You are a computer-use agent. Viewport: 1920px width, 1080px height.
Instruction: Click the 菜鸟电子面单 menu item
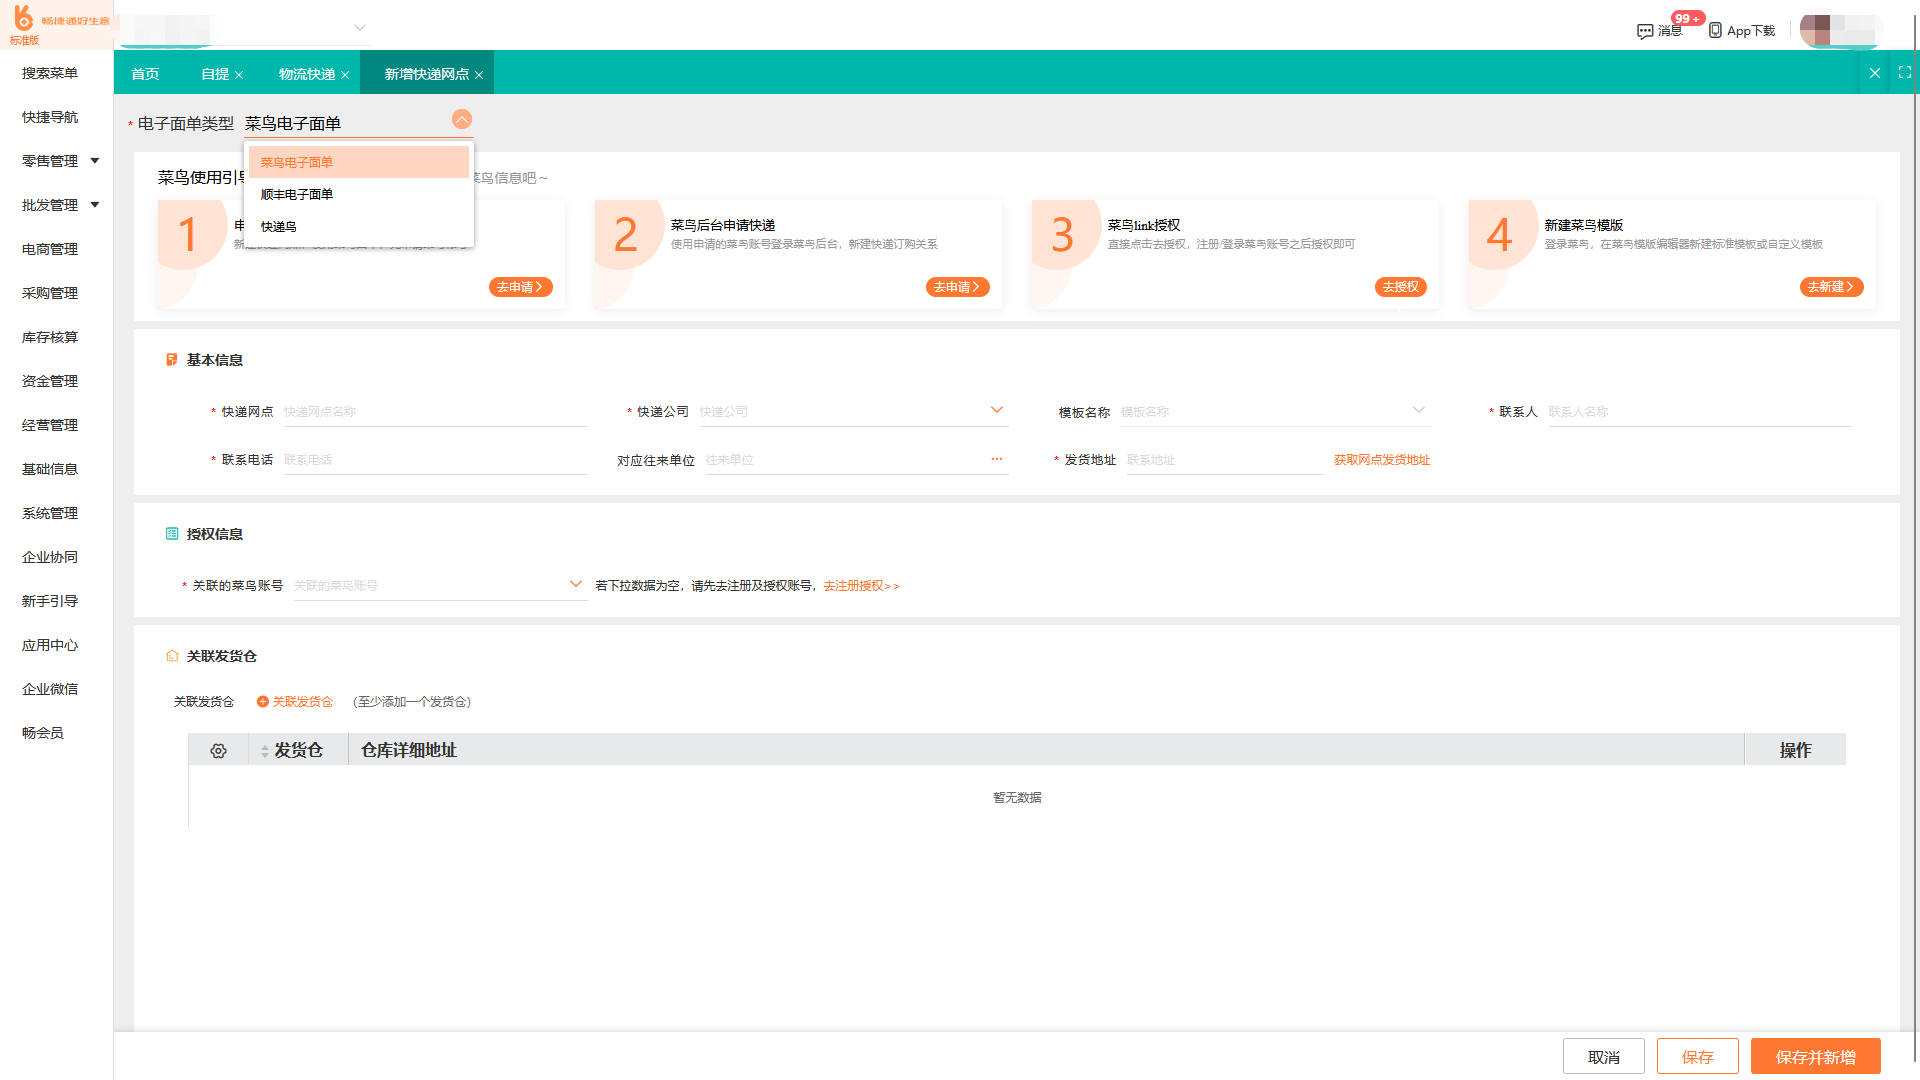356,161
